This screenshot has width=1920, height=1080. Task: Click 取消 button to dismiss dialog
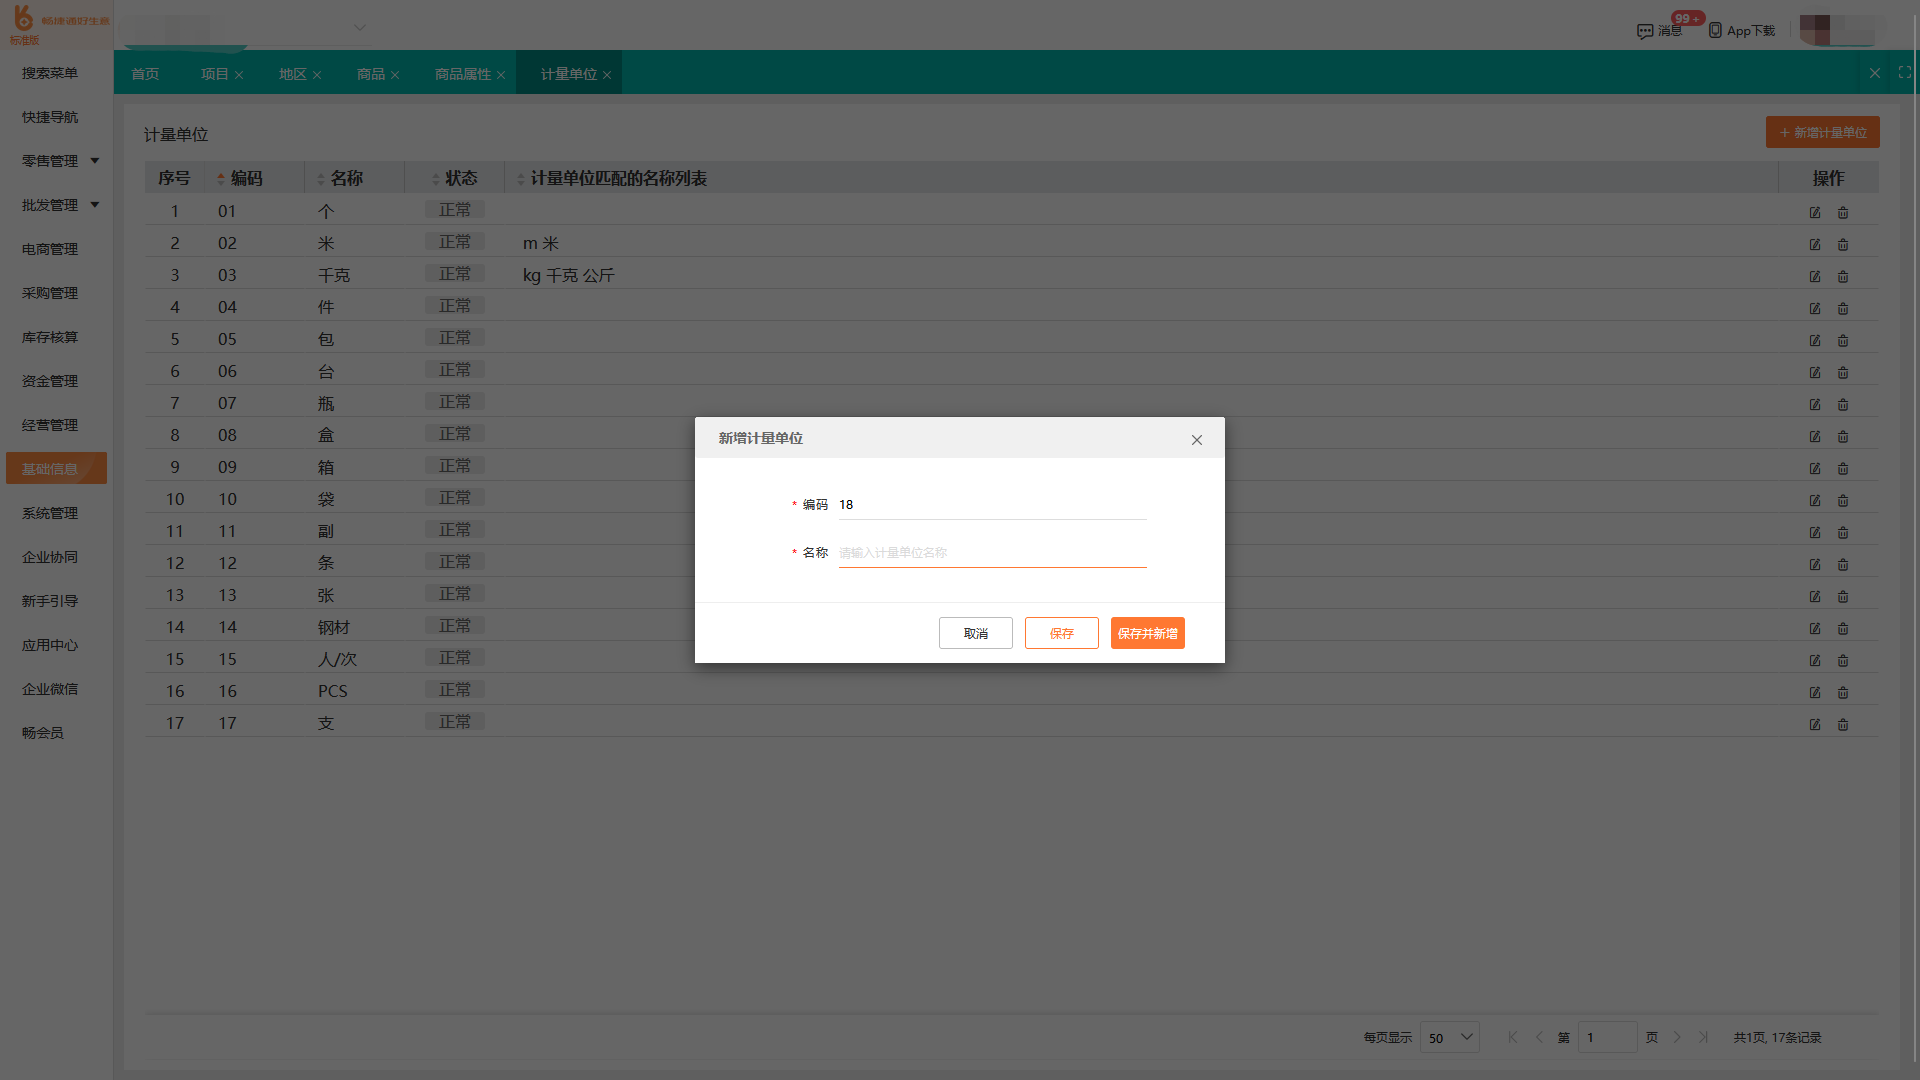(x=976, y=633)
